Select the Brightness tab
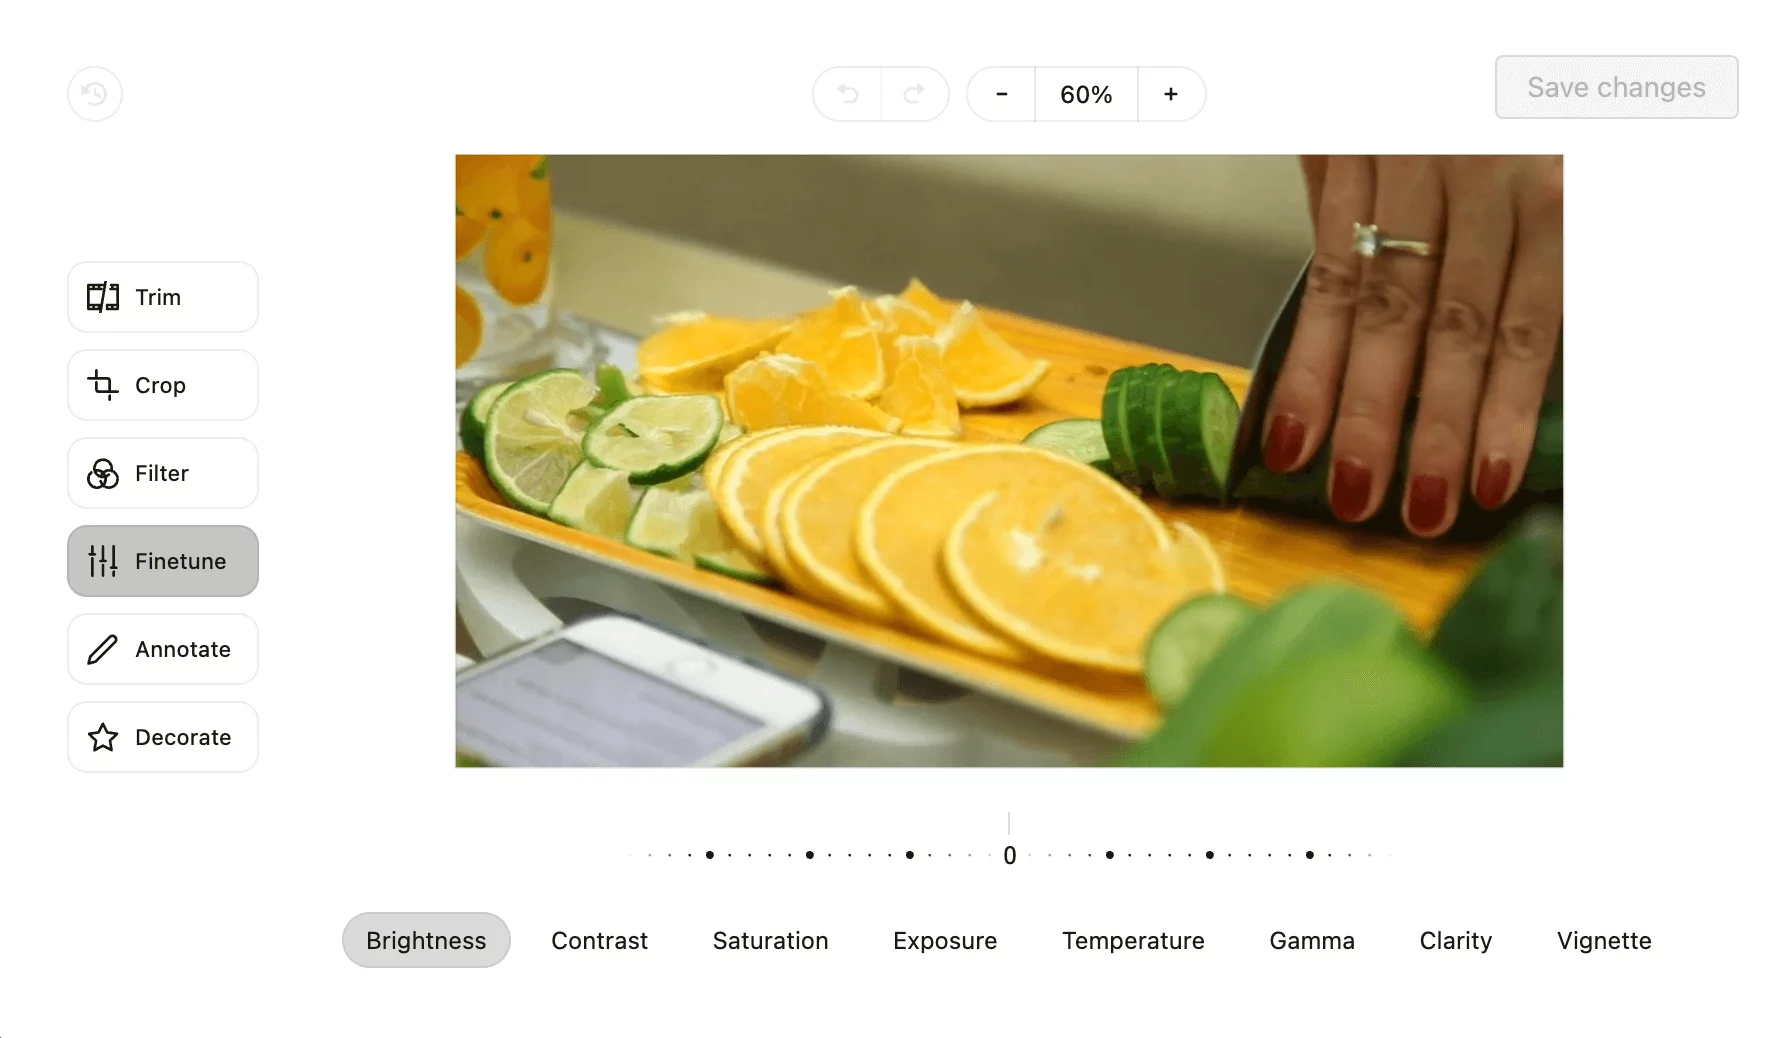The image size is (1790, 1038). click(426, 940)
